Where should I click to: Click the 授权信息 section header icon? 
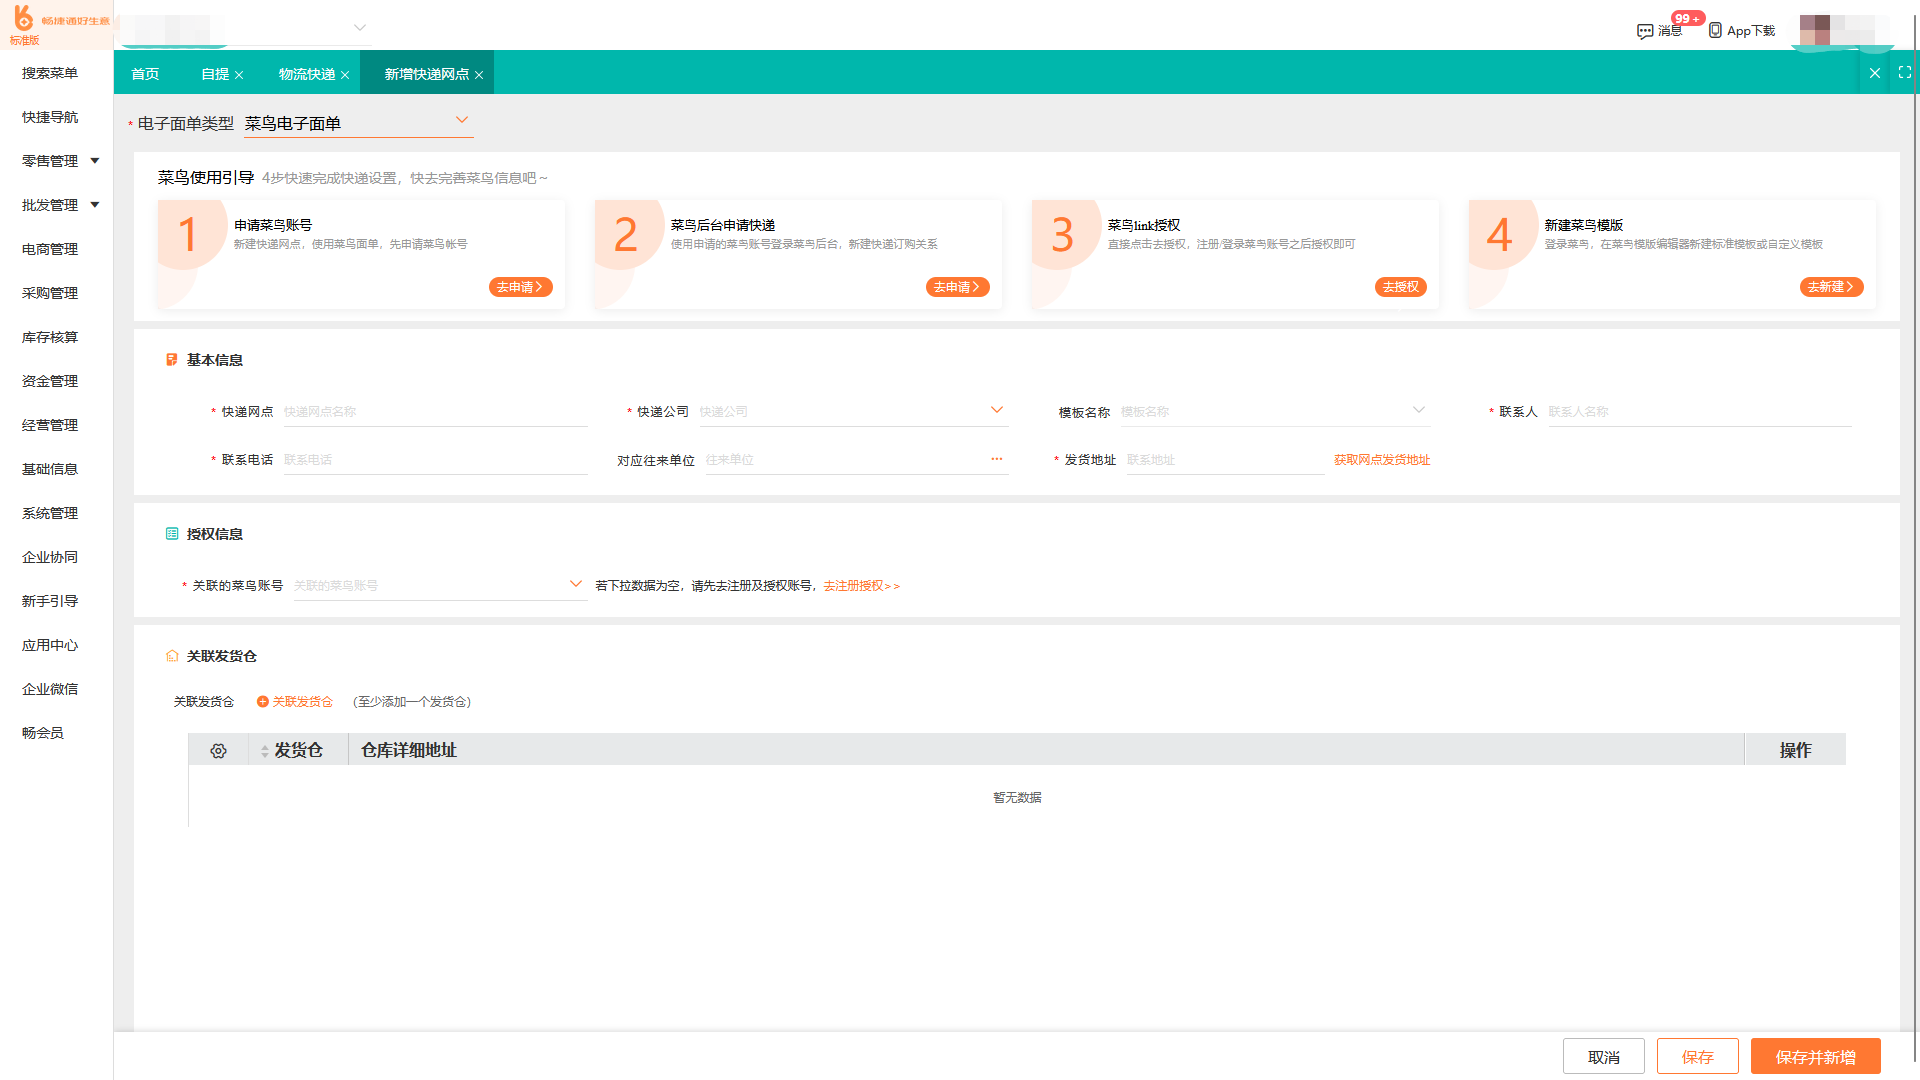coord(169,533)
